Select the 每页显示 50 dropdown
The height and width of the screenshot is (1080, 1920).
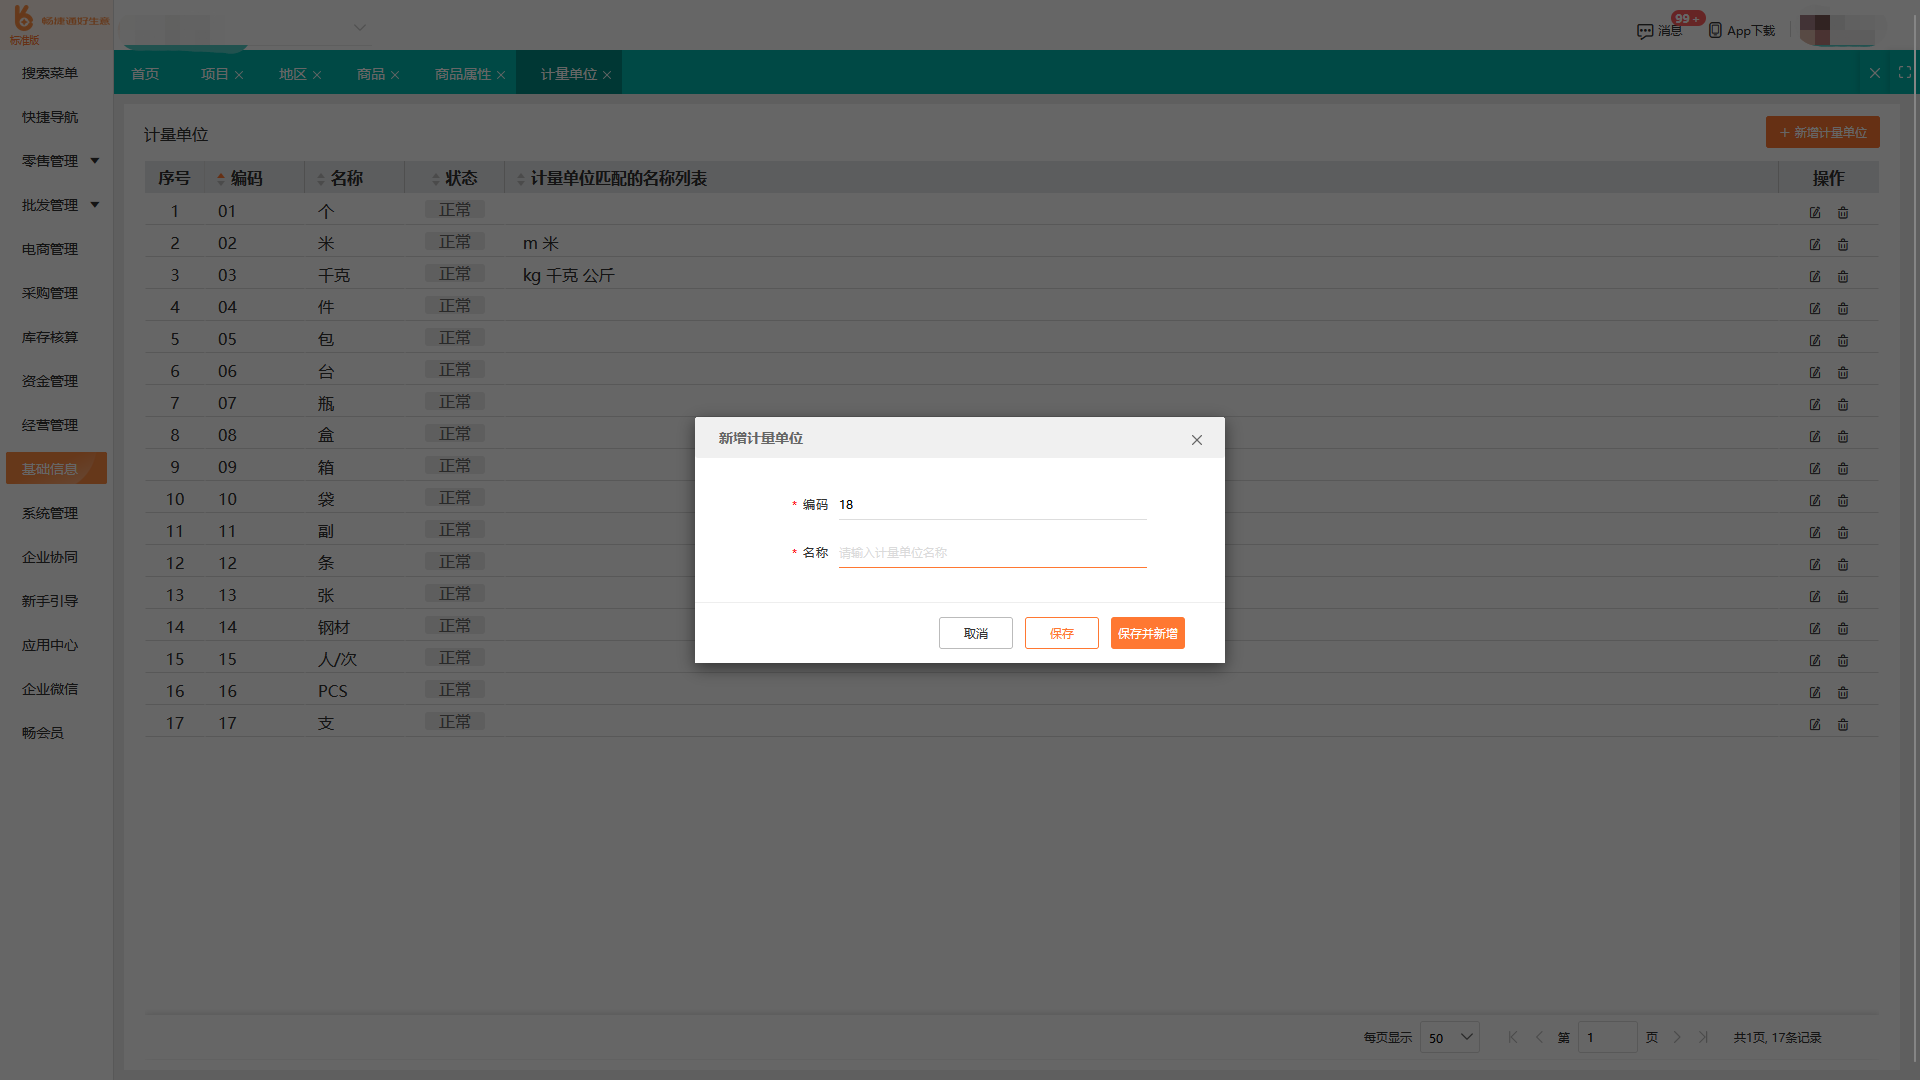[1451, 1038]
